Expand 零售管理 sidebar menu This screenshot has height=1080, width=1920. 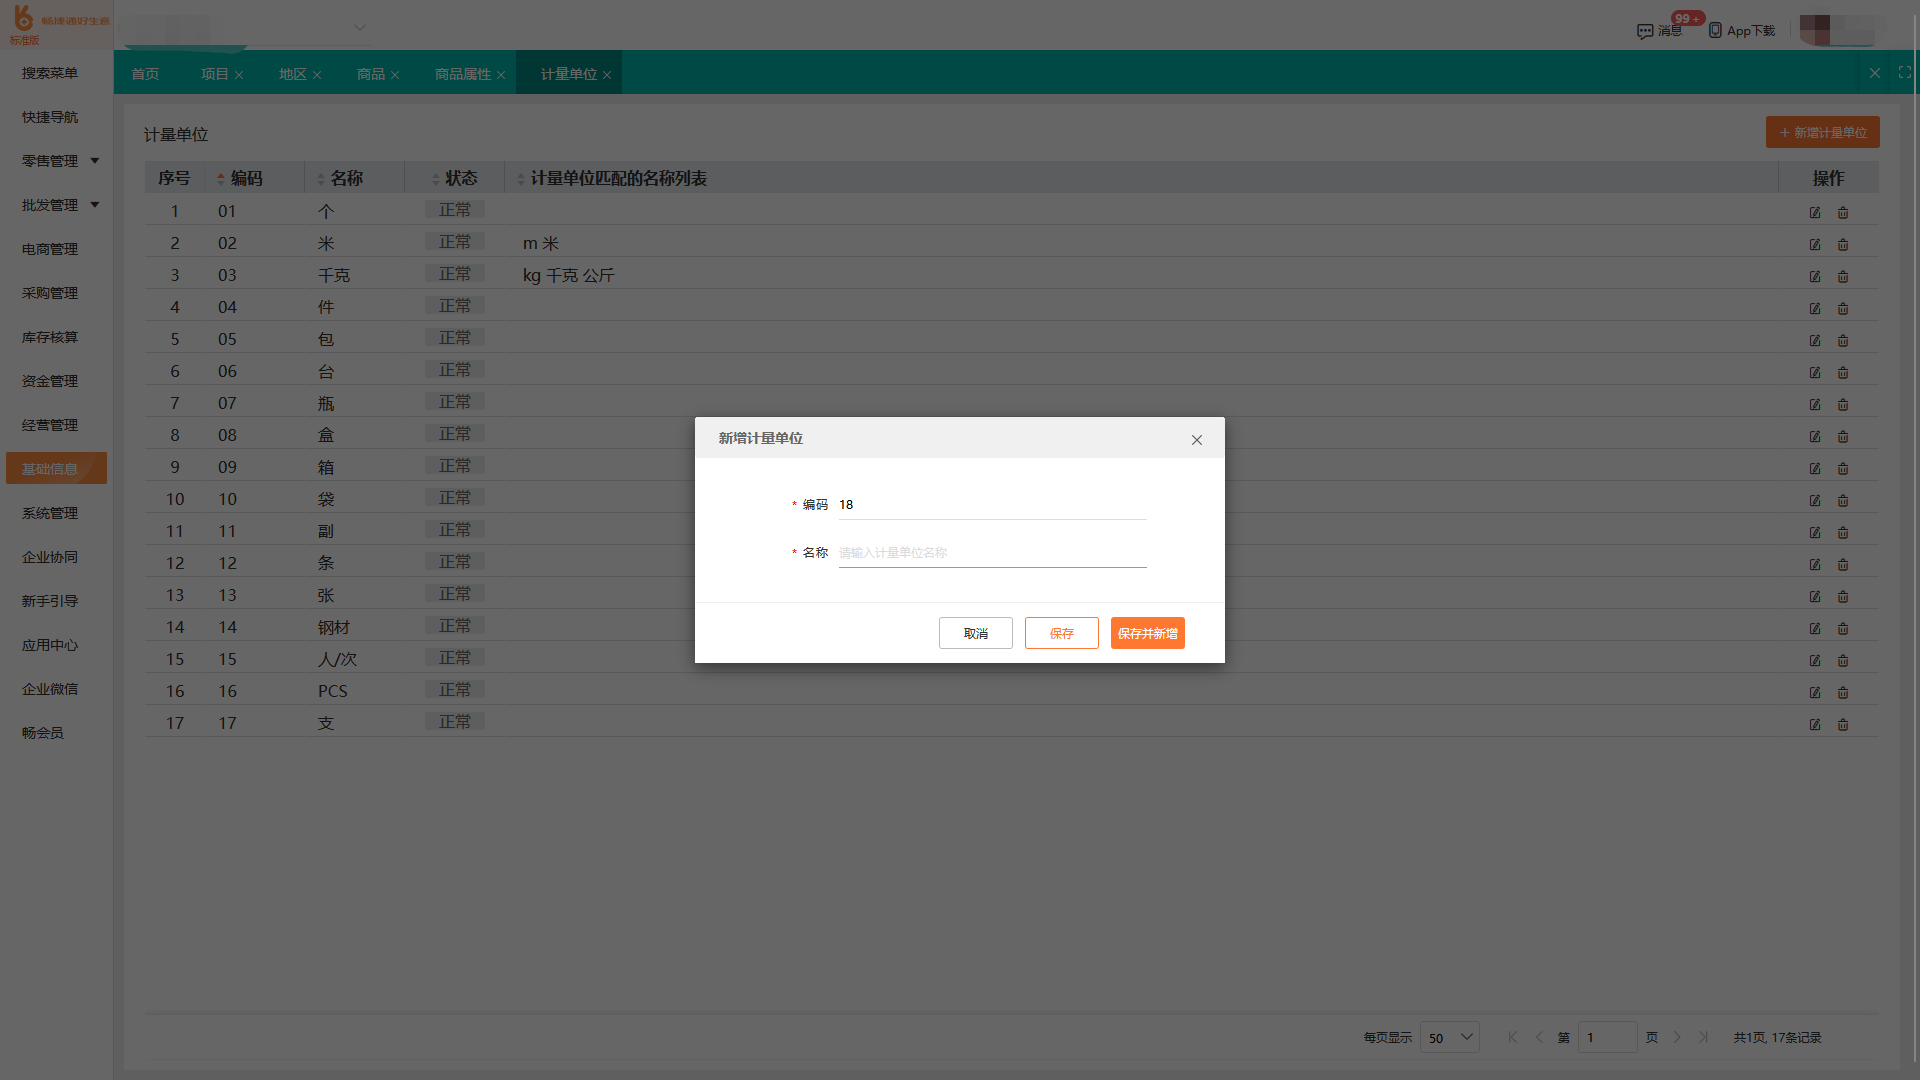pyautogui.click(x=53, y=161)
